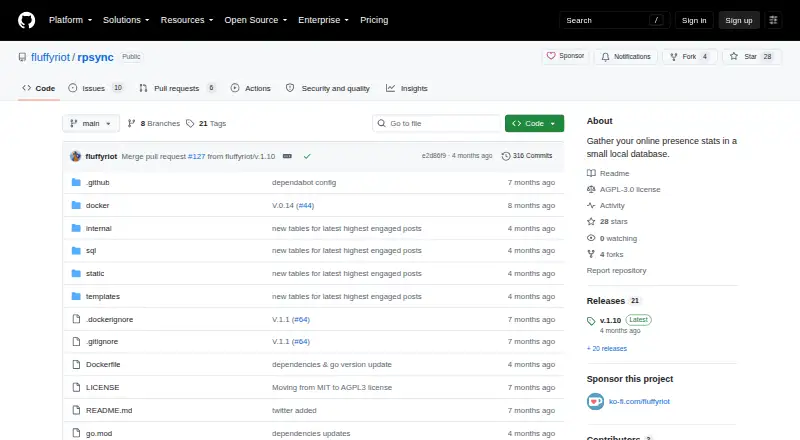Expand the Platform navigation menu
The image size is (800, 440).
70,20
